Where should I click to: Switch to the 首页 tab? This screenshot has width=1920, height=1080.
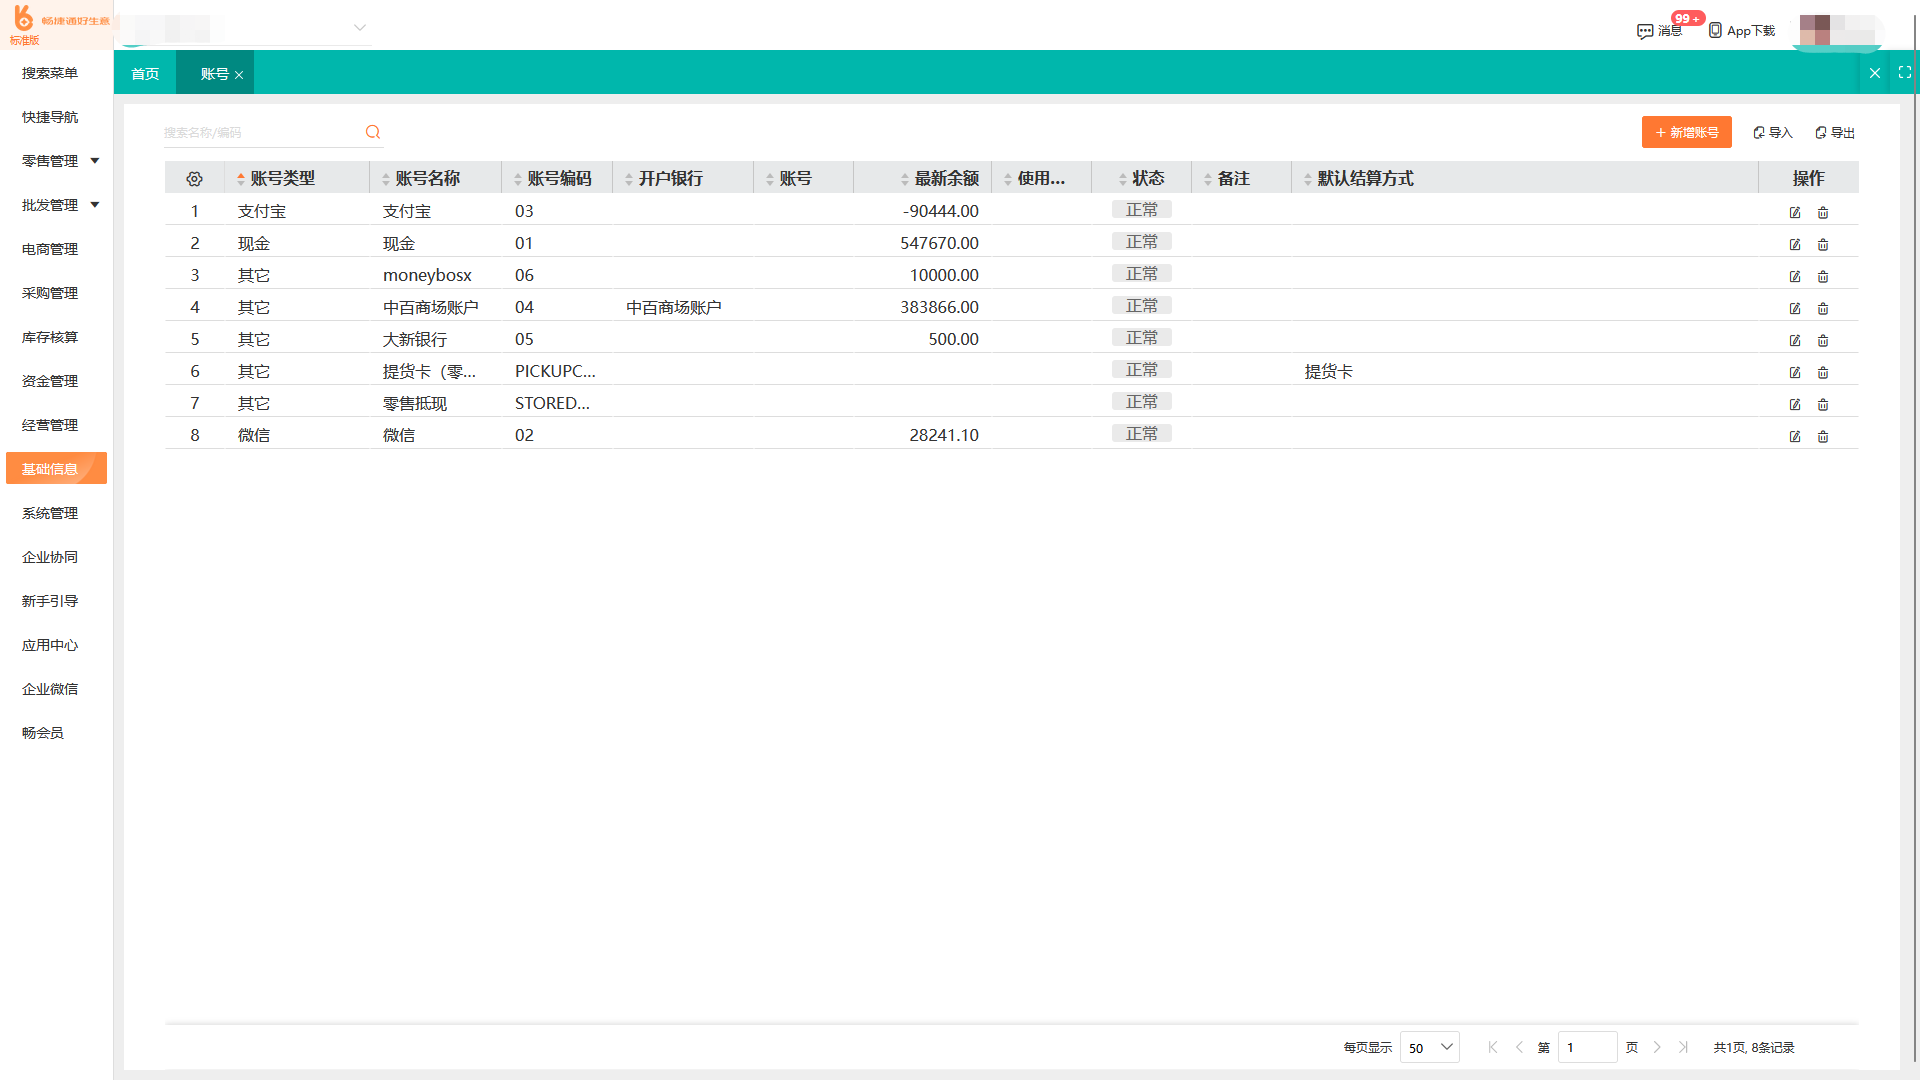(x=145, y=74)
